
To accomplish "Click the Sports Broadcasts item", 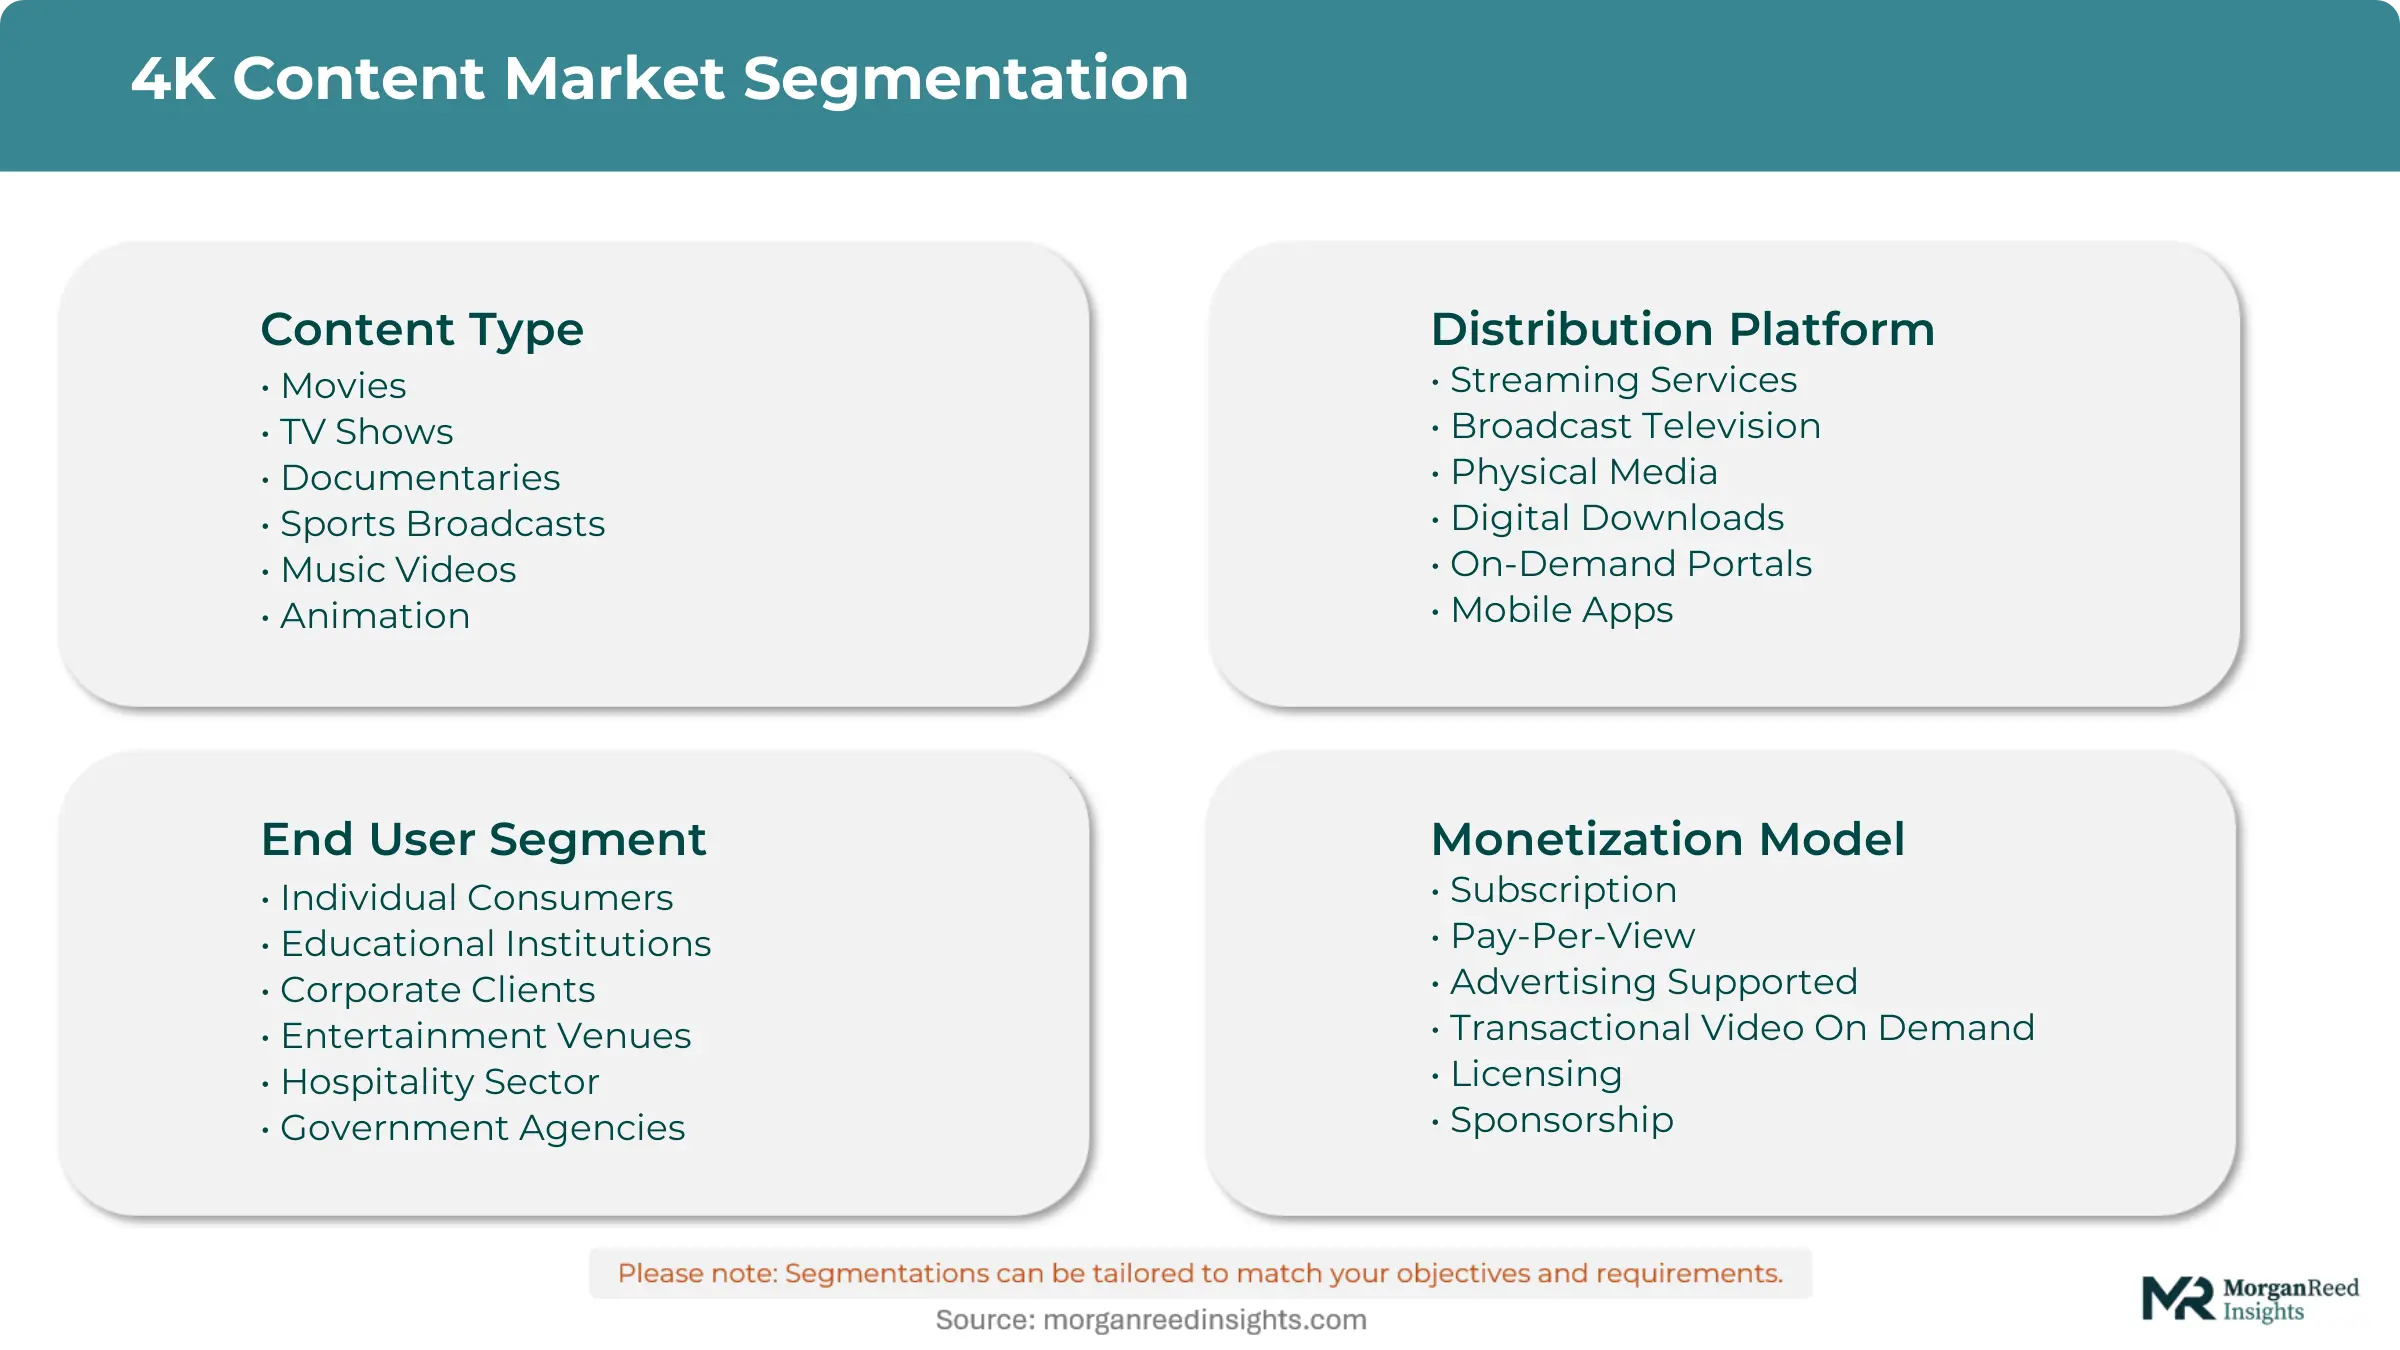I will click(x=442, y=523).
